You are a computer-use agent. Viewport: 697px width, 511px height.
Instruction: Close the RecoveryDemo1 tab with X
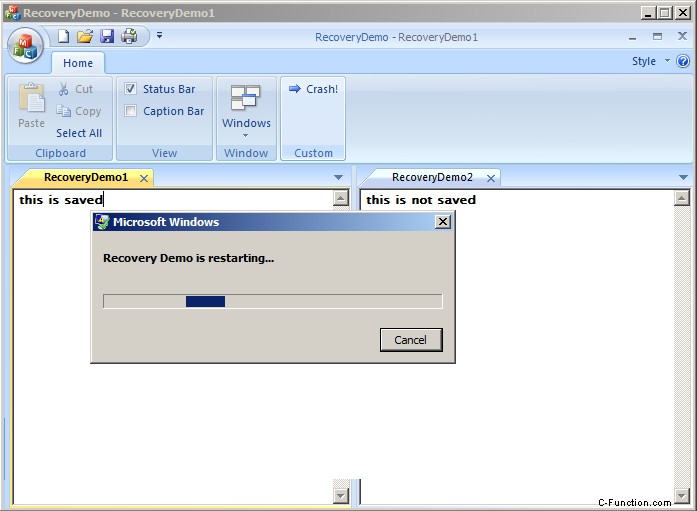[144, 178]
